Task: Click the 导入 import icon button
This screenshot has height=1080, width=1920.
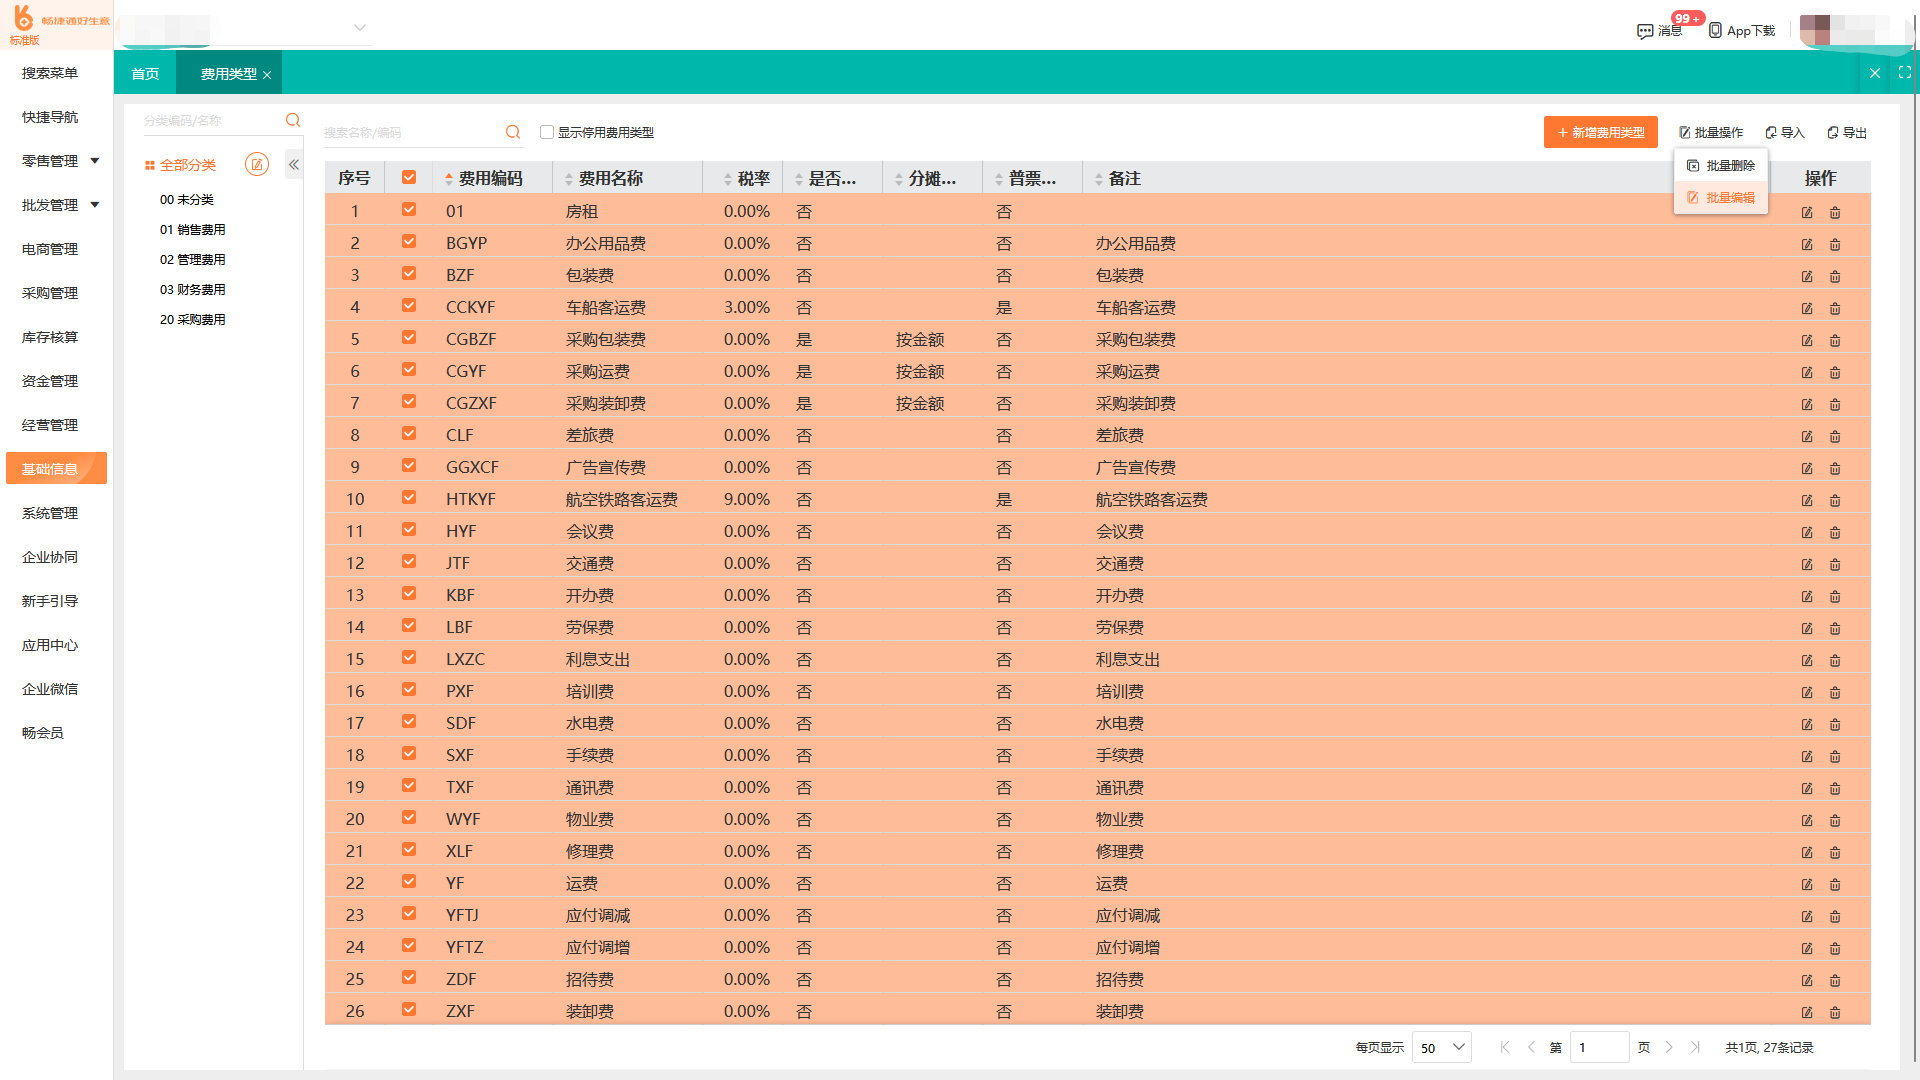Action: pyautogui.click(x=1785, y=131)
